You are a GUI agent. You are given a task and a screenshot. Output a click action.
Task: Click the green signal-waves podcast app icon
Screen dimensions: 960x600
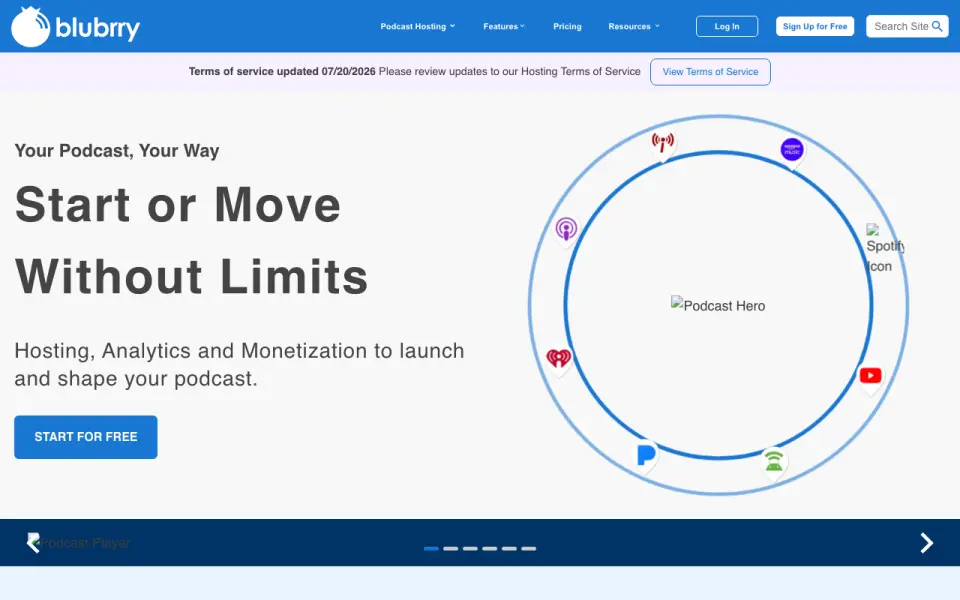click(774, 461)
